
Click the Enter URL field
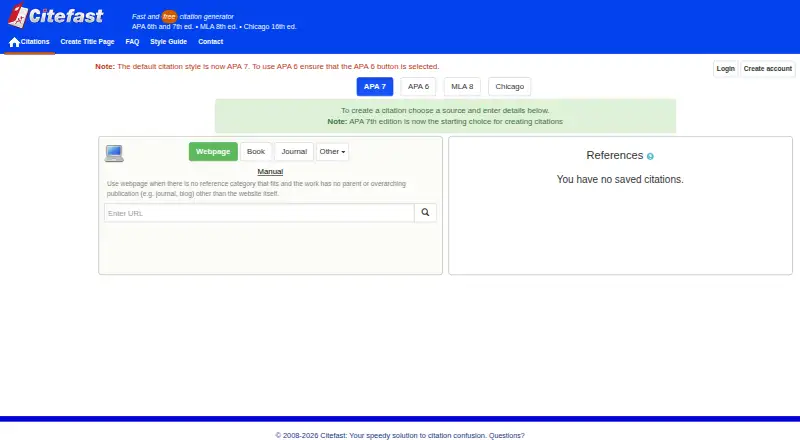tap(259, 213)
